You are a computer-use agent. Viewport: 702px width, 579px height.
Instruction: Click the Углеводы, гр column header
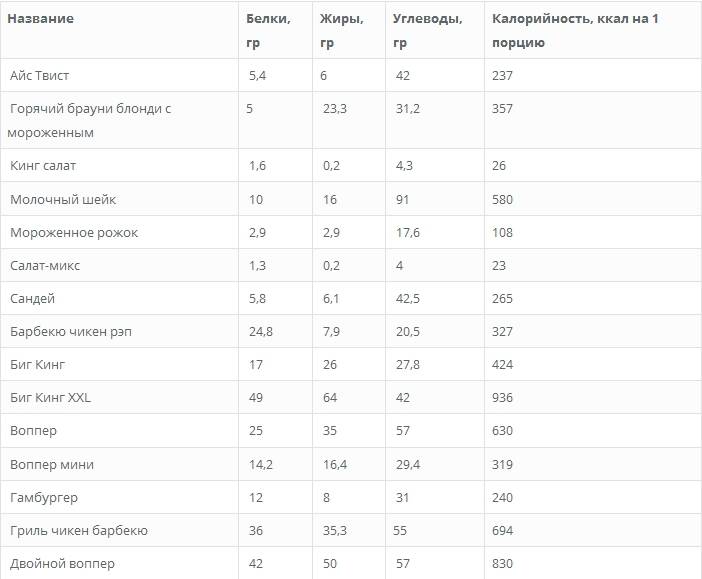click(x=428, y=30)
